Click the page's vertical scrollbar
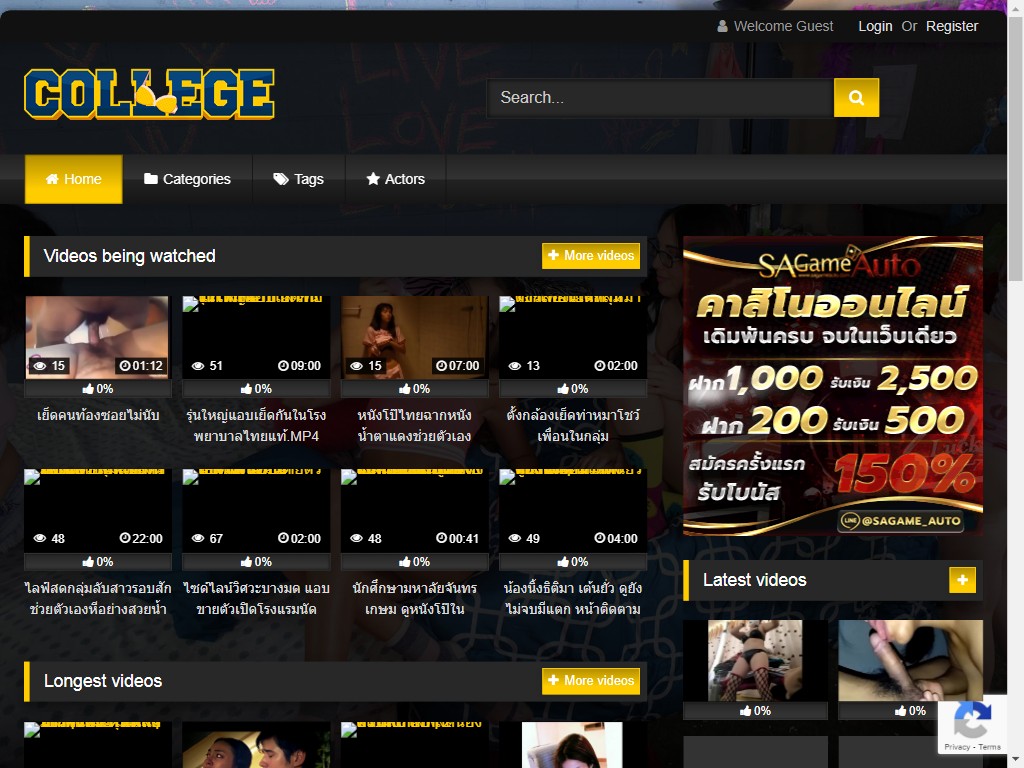Viewport: 1024px width, 768px height. [x=1015, y=400]
